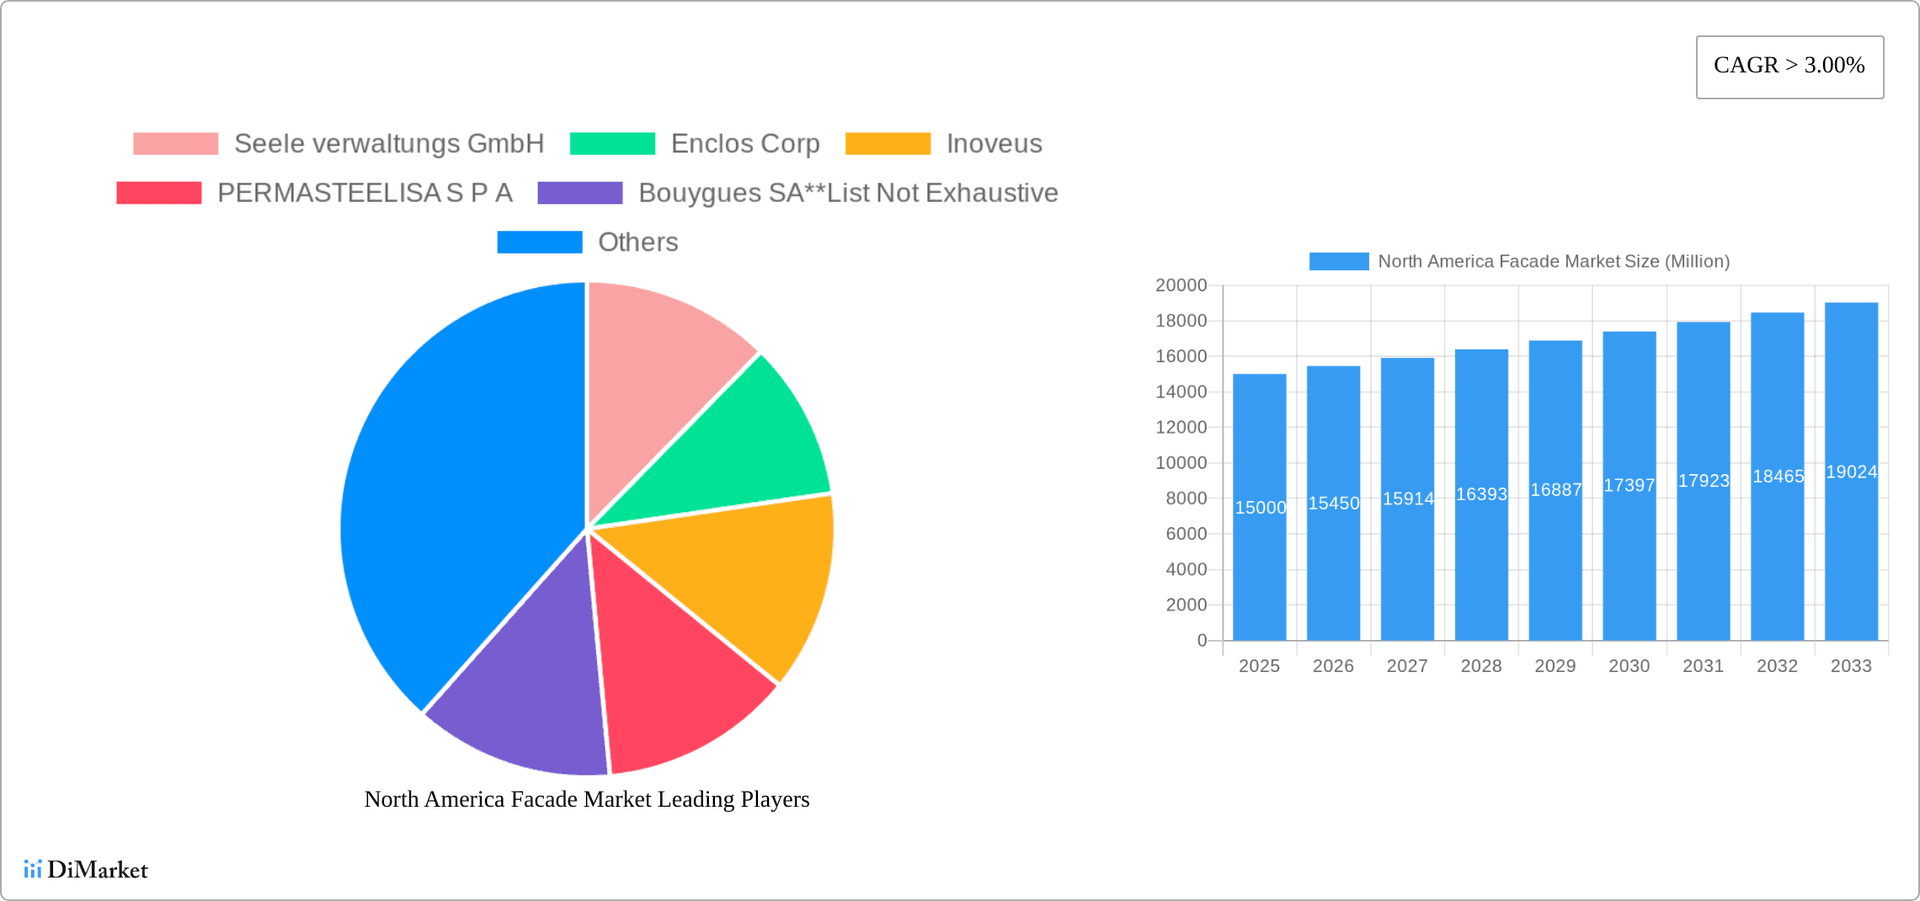Click the 2033 bar showing 19024
Image resolution: width=1920 pixels, height=901 pixels.
point(1852,470)
